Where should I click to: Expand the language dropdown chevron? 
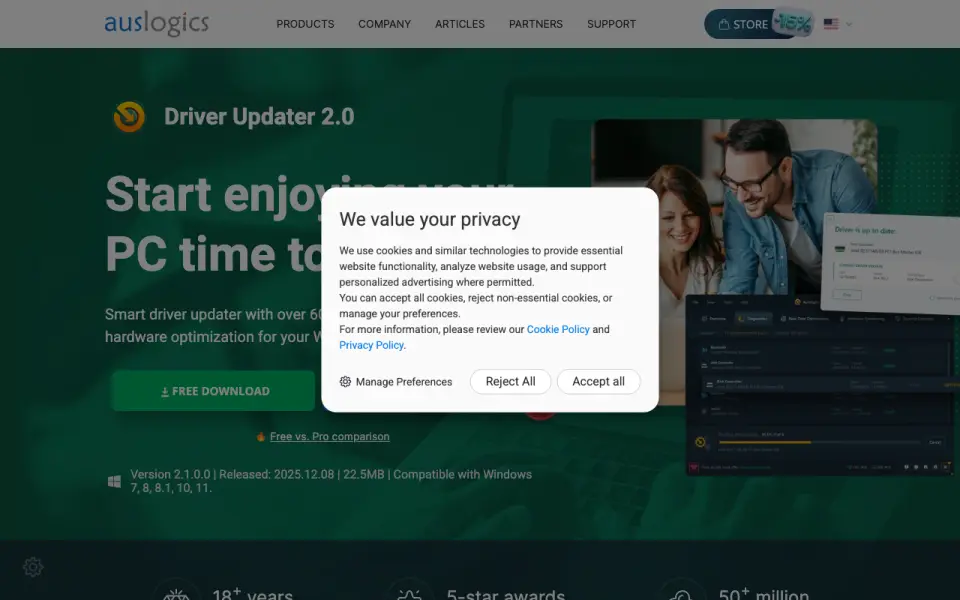click(849, 24)
